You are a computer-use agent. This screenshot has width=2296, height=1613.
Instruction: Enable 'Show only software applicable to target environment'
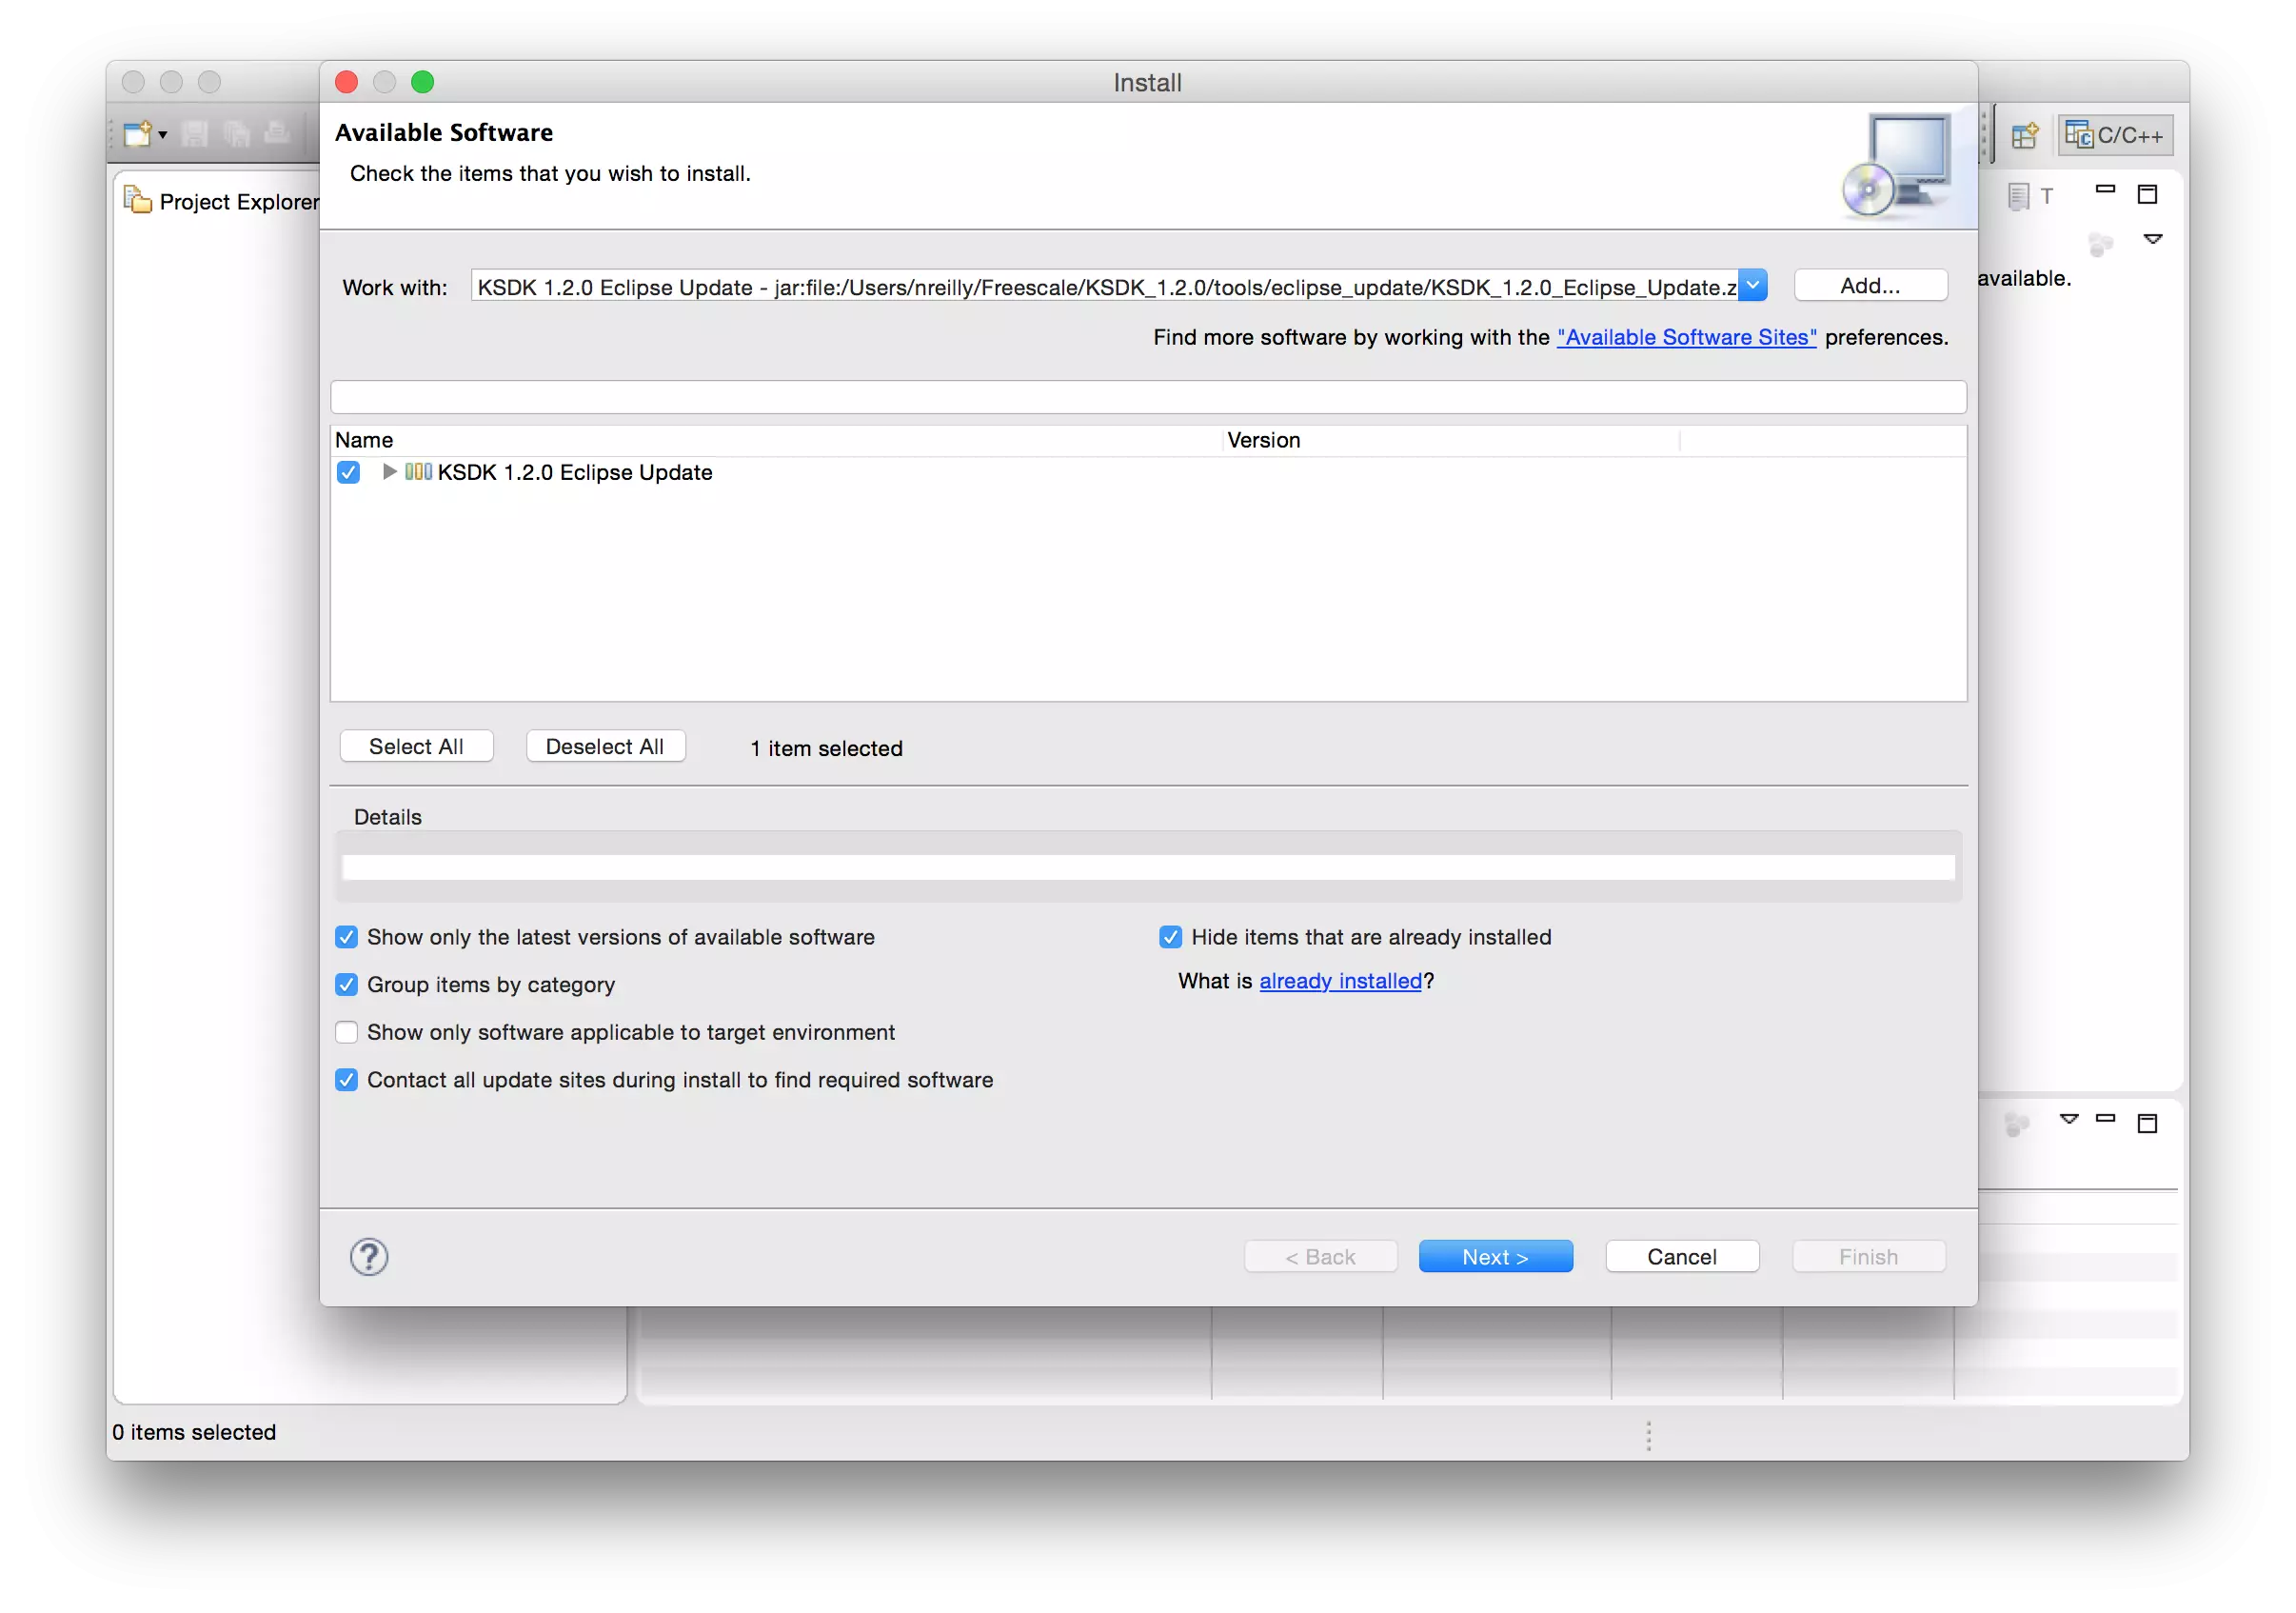click(346, 1032)
